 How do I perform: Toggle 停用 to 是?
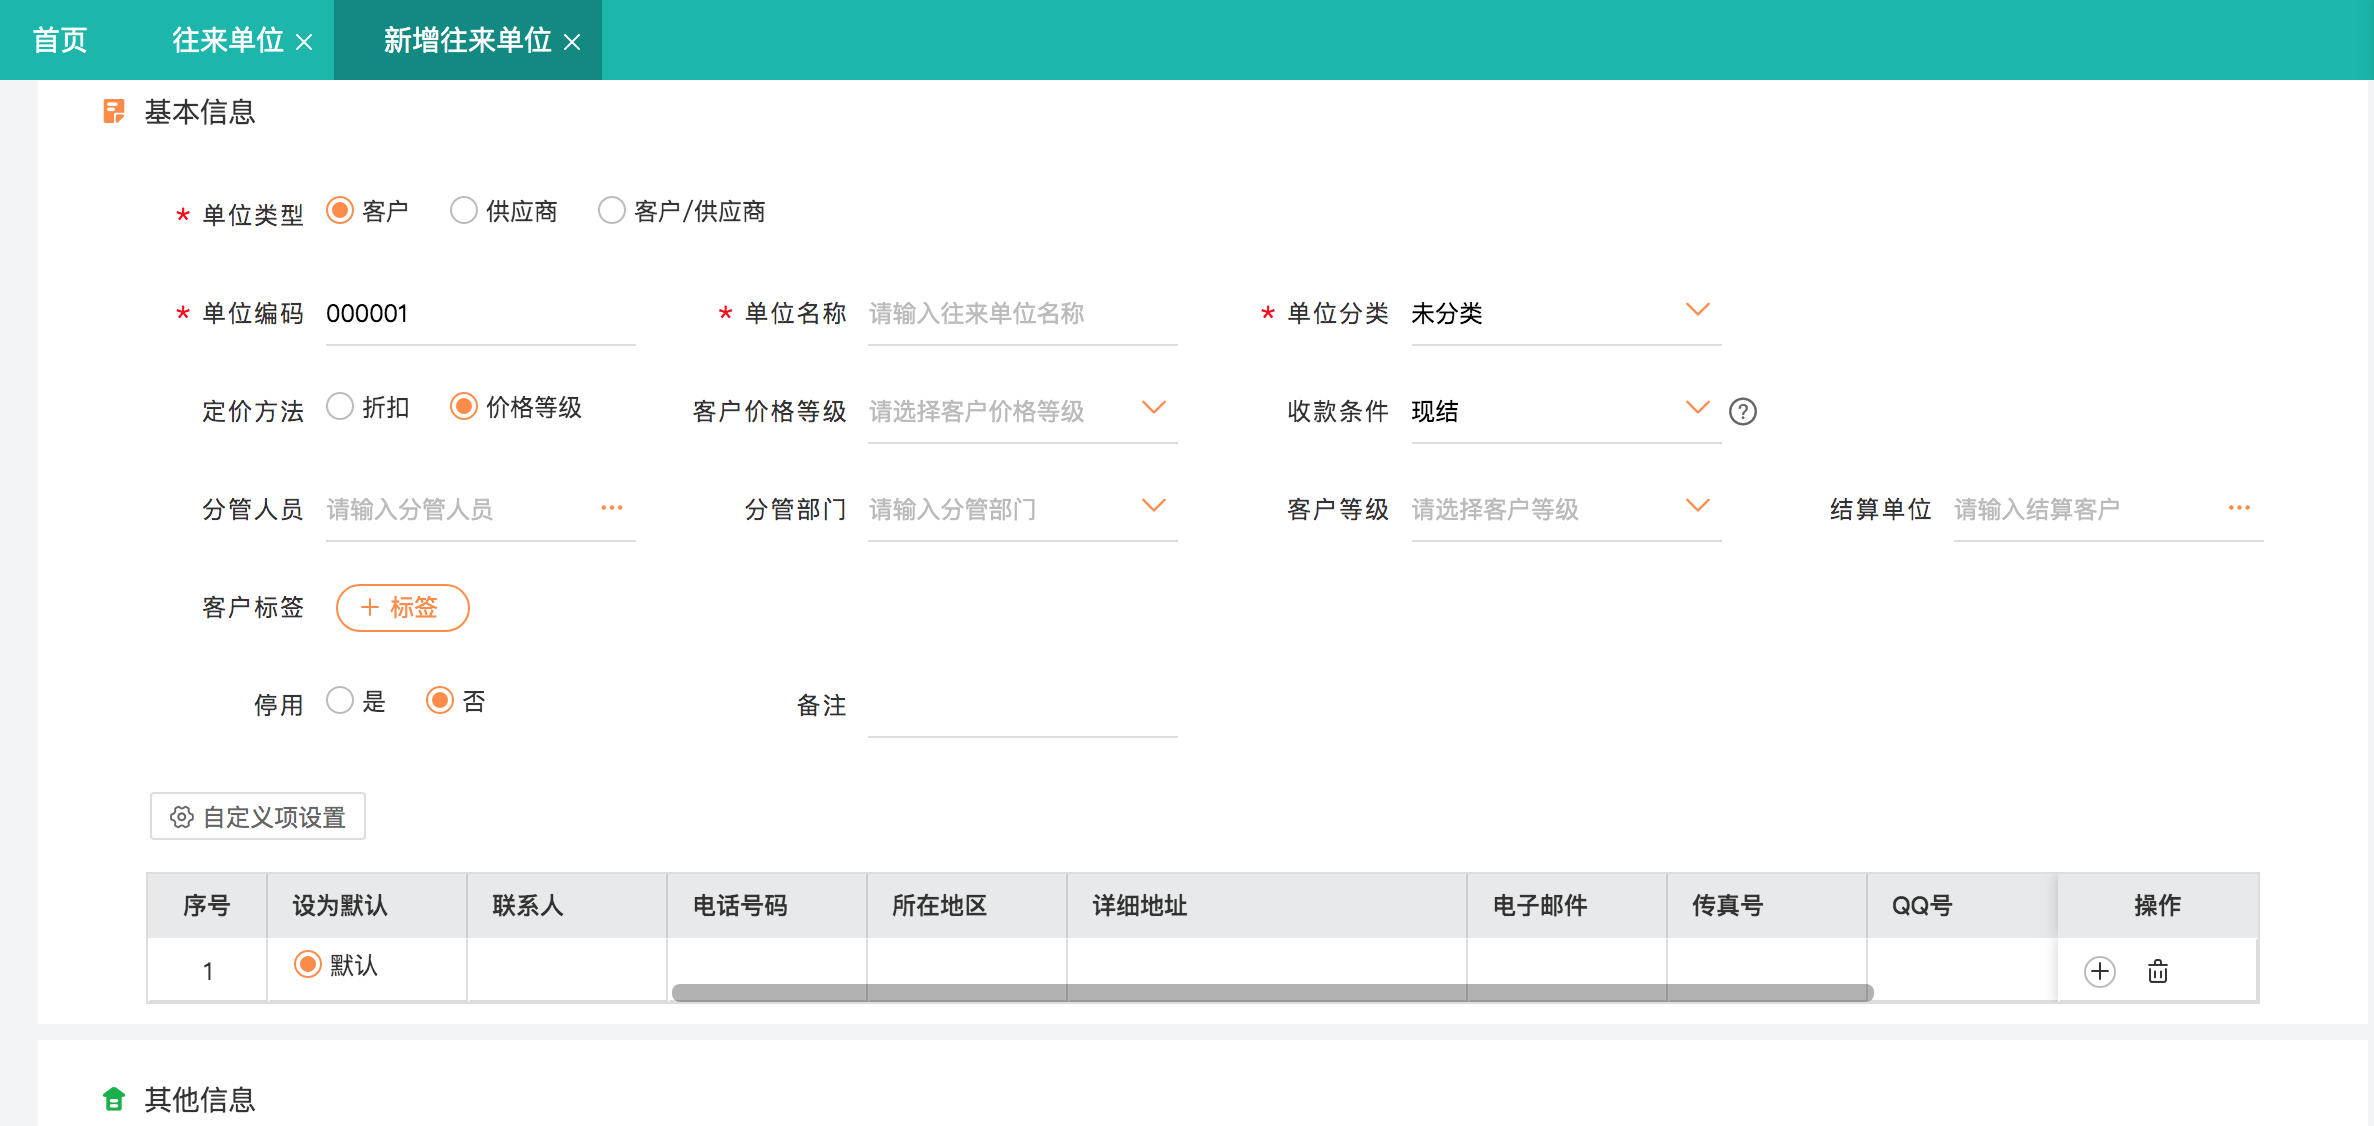click(338, 701)
